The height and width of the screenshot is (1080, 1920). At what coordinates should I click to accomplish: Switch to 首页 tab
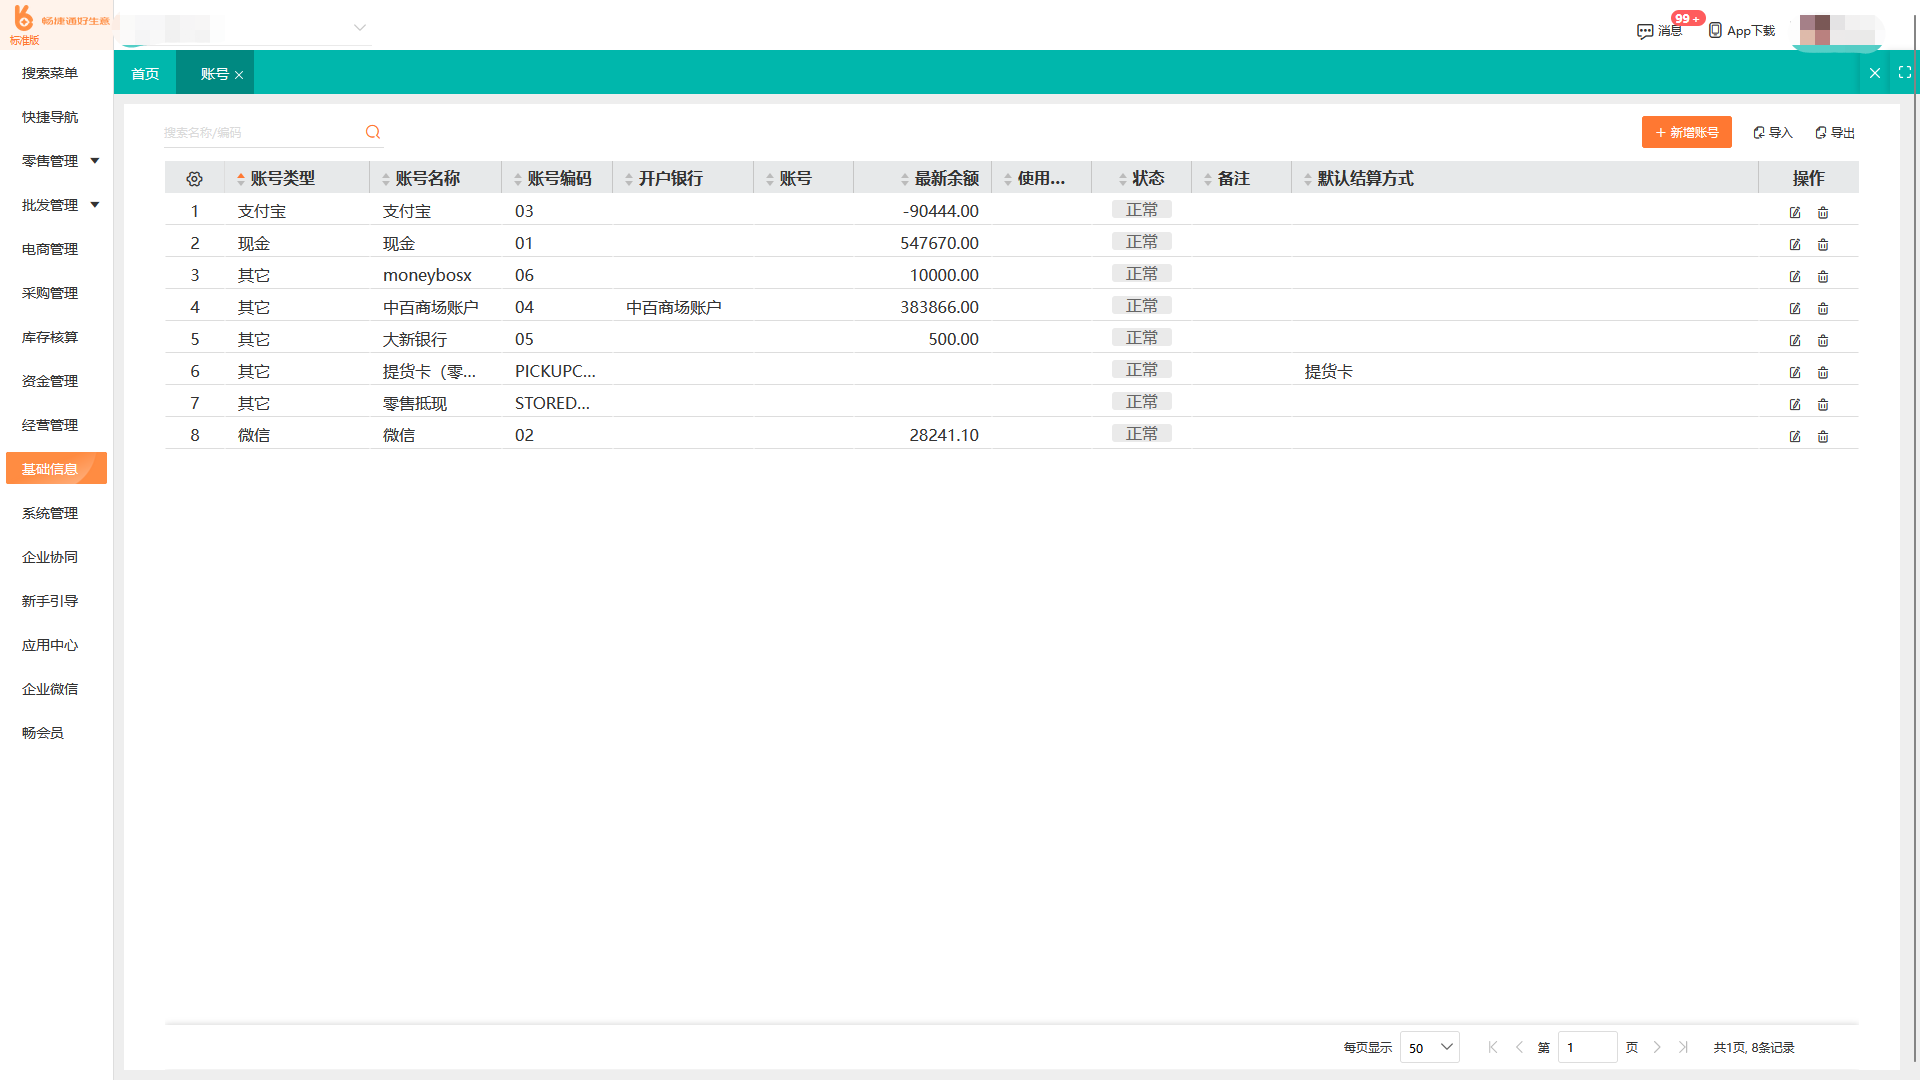[x=145, y=74]
